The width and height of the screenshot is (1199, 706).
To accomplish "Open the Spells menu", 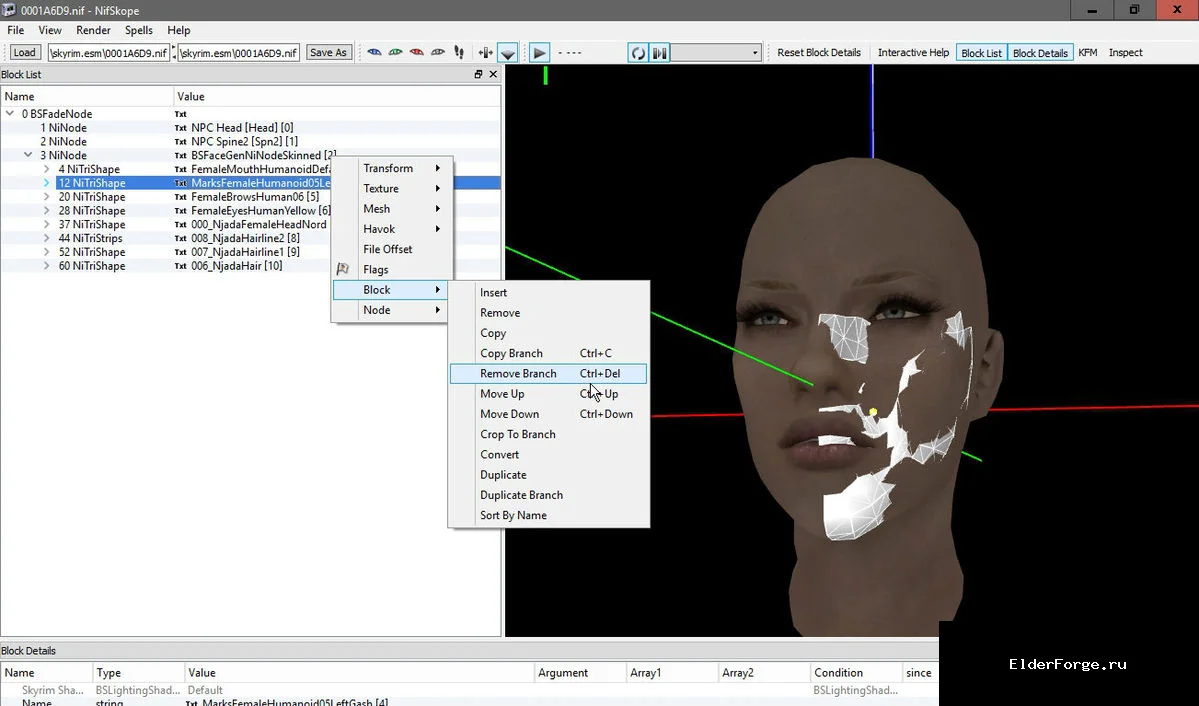I will point(139,31).
